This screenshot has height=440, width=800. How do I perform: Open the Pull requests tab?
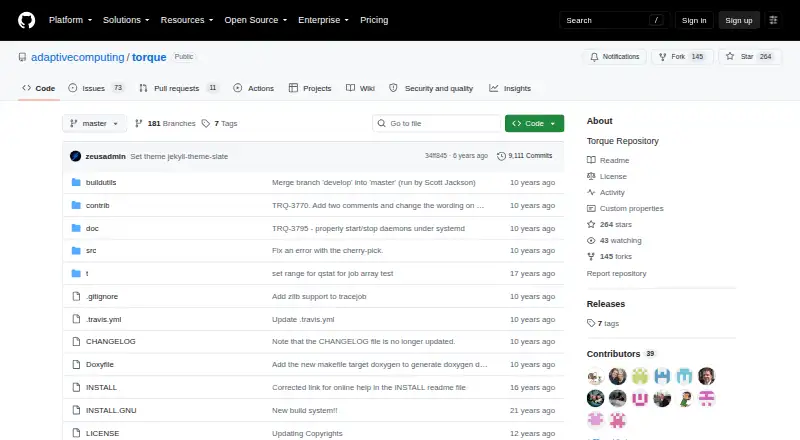179,88
